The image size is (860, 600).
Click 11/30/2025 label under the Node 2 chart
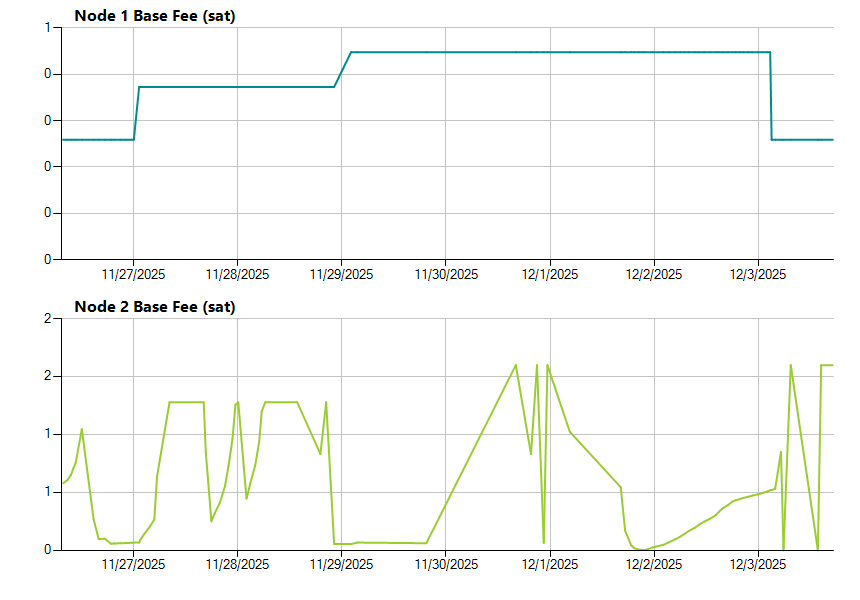pos(445,565)
